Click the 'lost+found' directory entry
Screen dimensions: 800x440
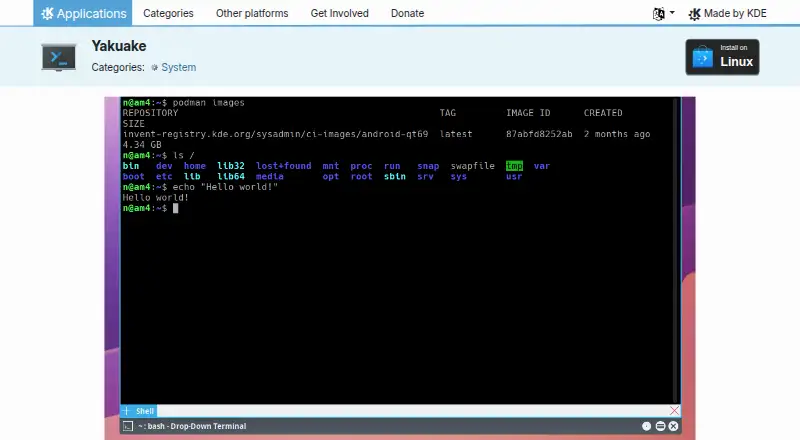tap(284, 166)
